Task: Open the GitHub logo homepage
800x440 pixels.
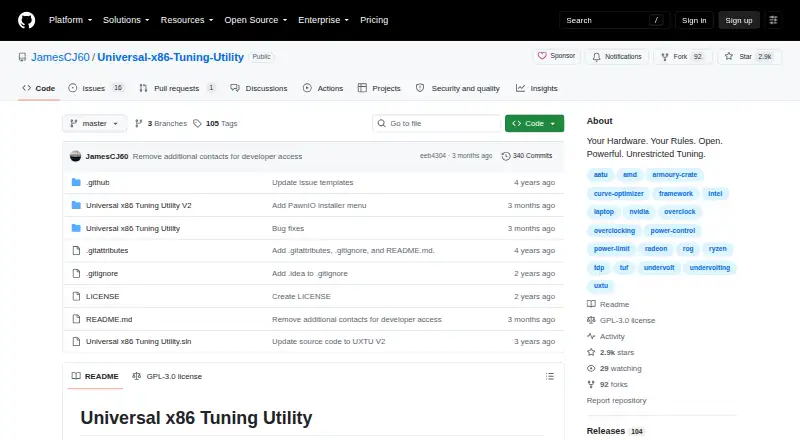Action: click(x=27, y=20)
